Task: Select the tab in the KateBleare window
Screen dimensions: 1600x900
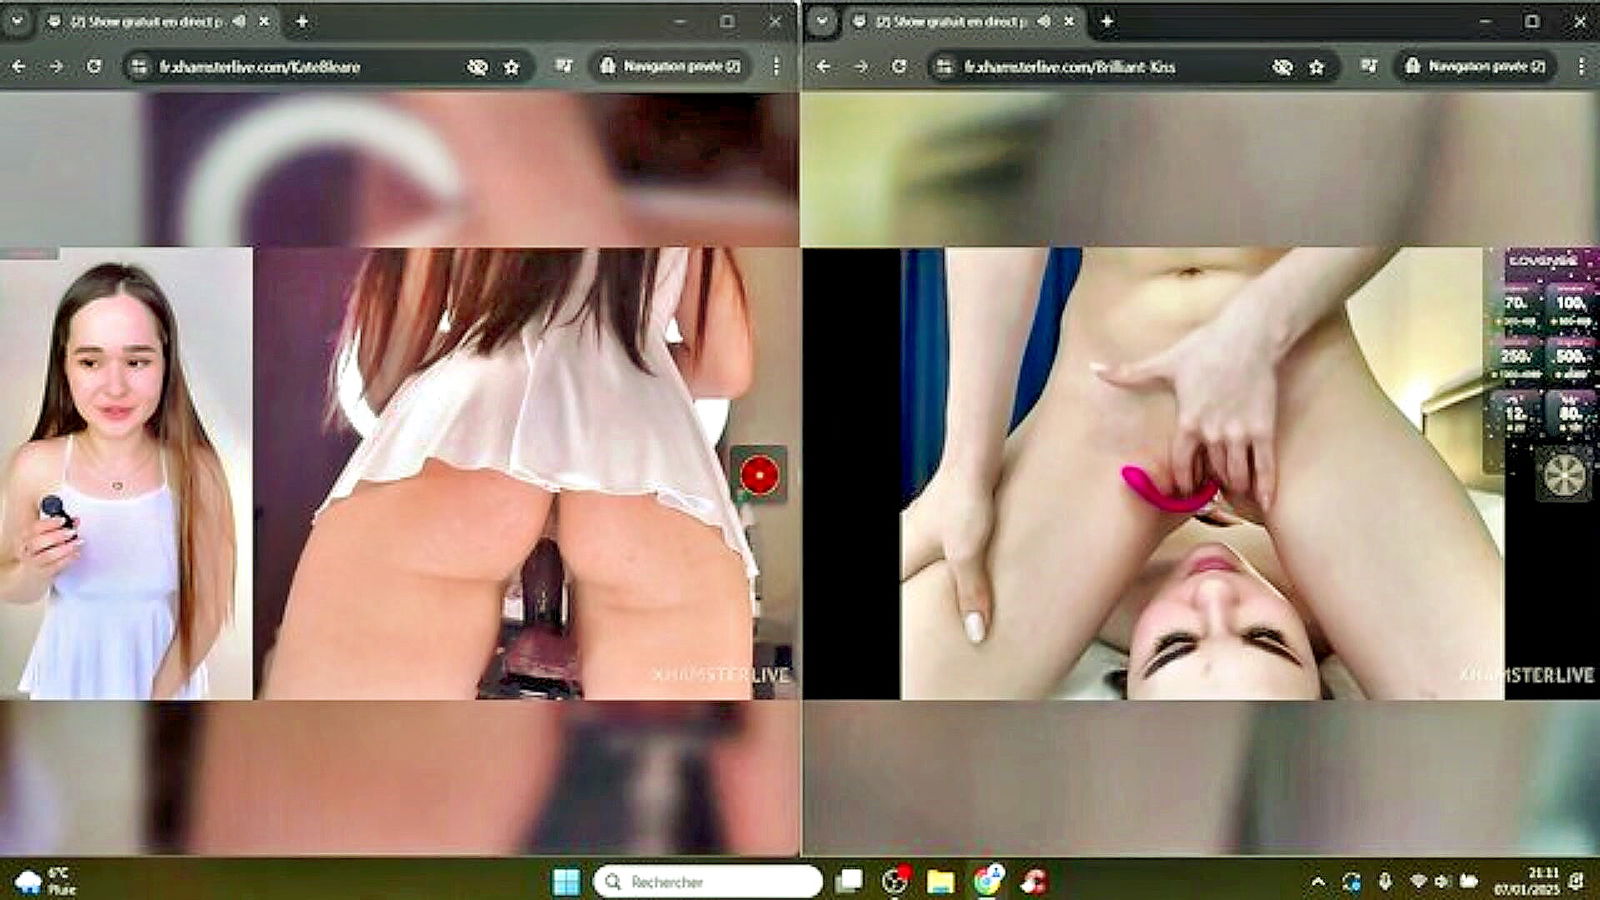Action: pyautogui.click(x=140, y=21)
